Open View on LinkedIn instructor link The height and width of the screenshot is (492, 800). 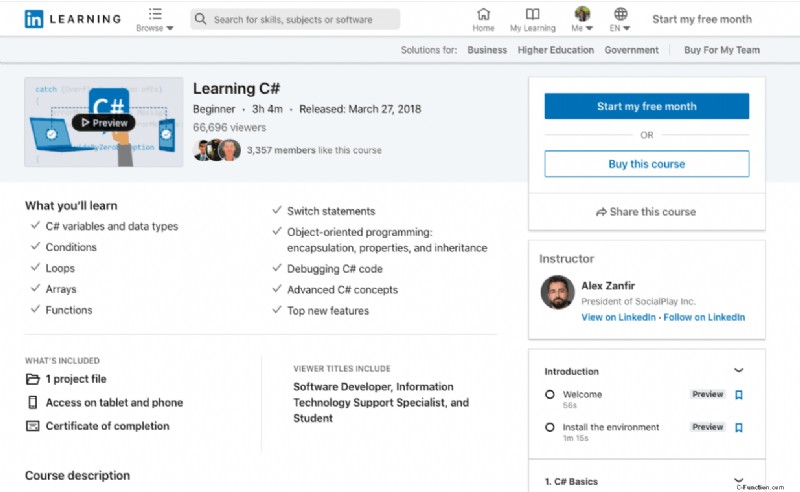618,317
